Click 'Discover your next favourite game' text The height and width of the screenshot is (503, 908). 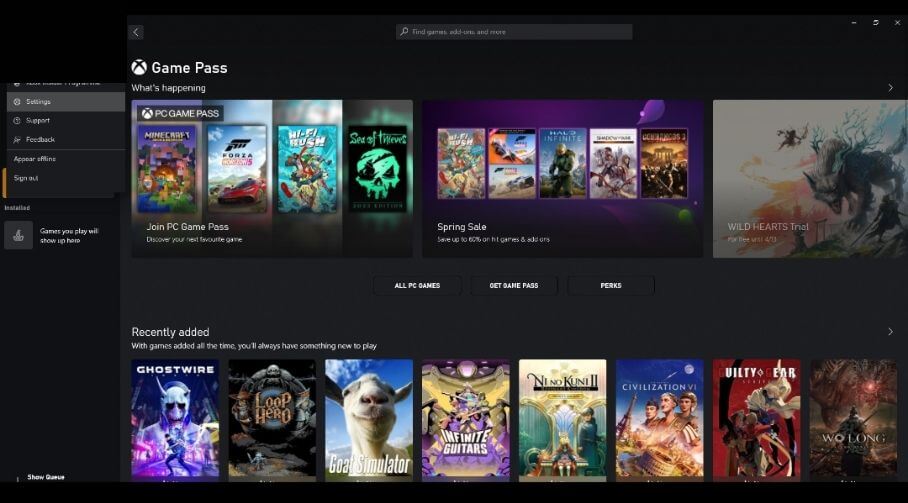click(195, 240)
